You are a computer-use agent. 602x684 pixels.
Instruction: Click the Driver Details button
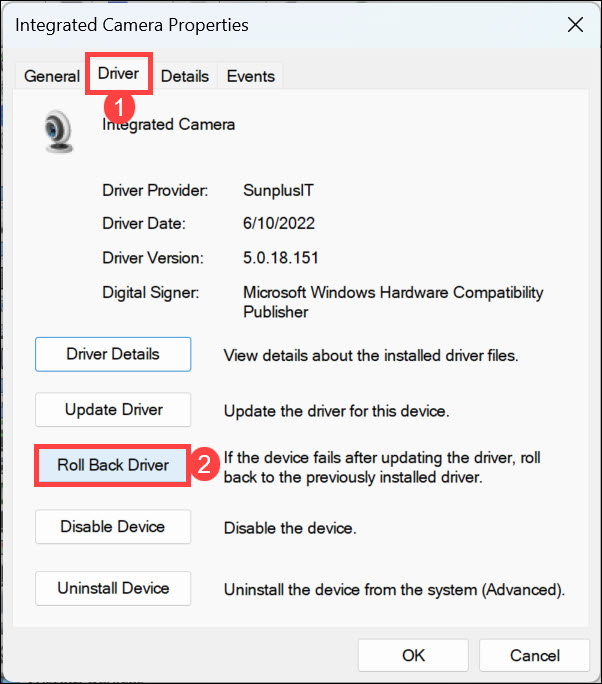[x=113, y=354]
